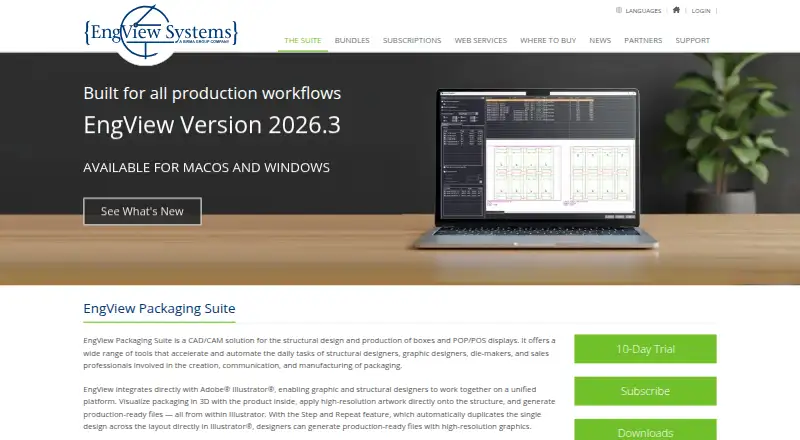Click the See What's New button
This screenshot has width=800, height=440.
tap(142, 211)
